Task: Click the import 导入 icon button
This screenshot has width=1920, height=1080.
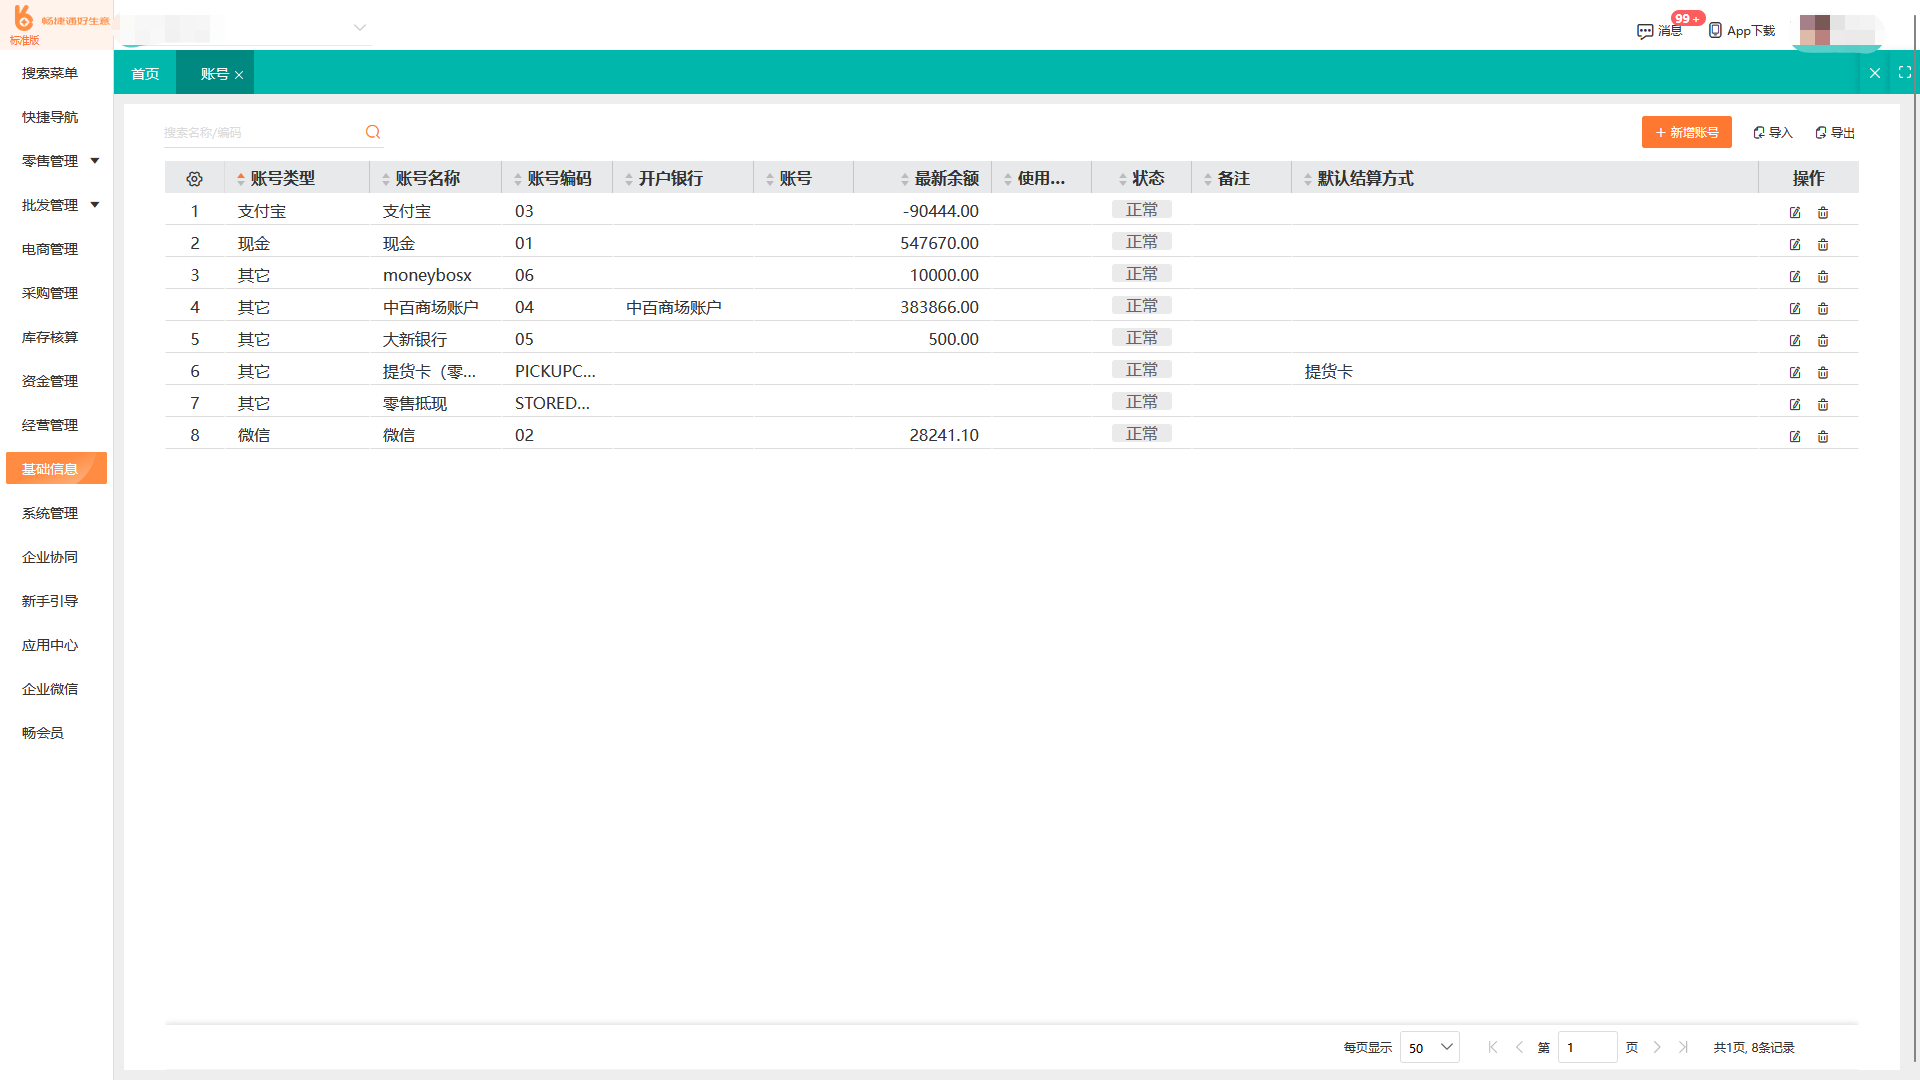Action: pos(1775,132)
